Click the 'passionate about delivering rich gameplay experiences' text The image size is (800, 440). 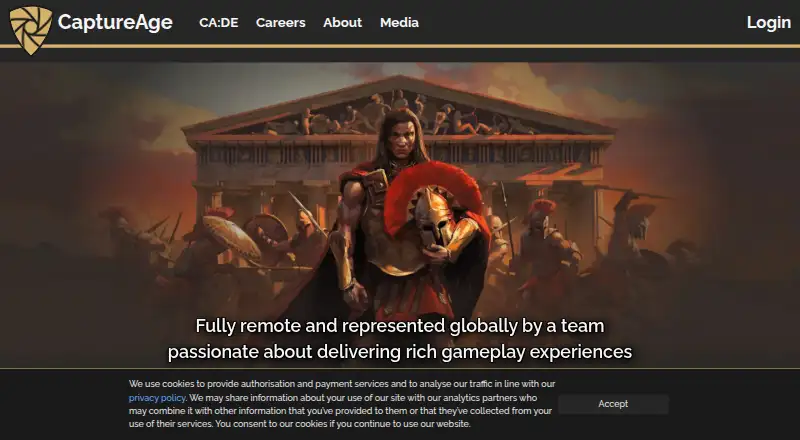pos(400,352)
